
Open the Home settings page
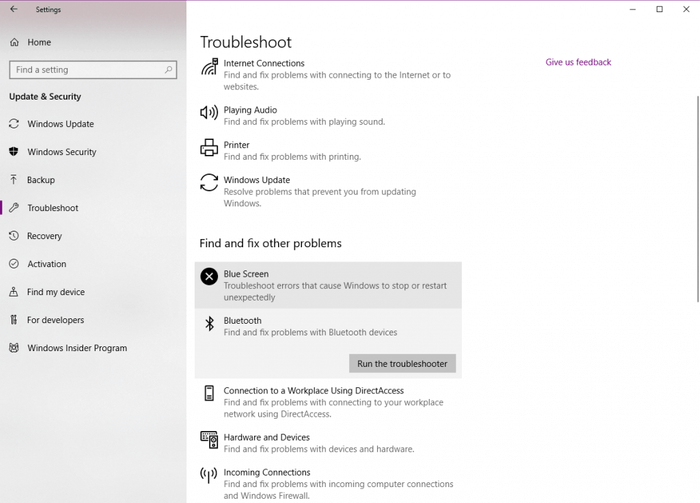(x=39, y=42)
